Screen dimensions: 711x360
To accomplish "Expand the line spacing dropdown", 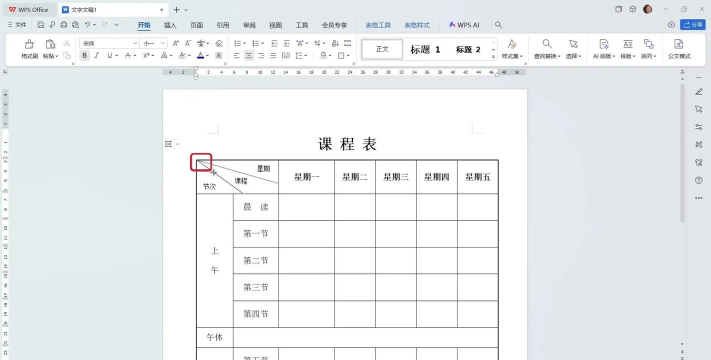I will pos(306,56).
